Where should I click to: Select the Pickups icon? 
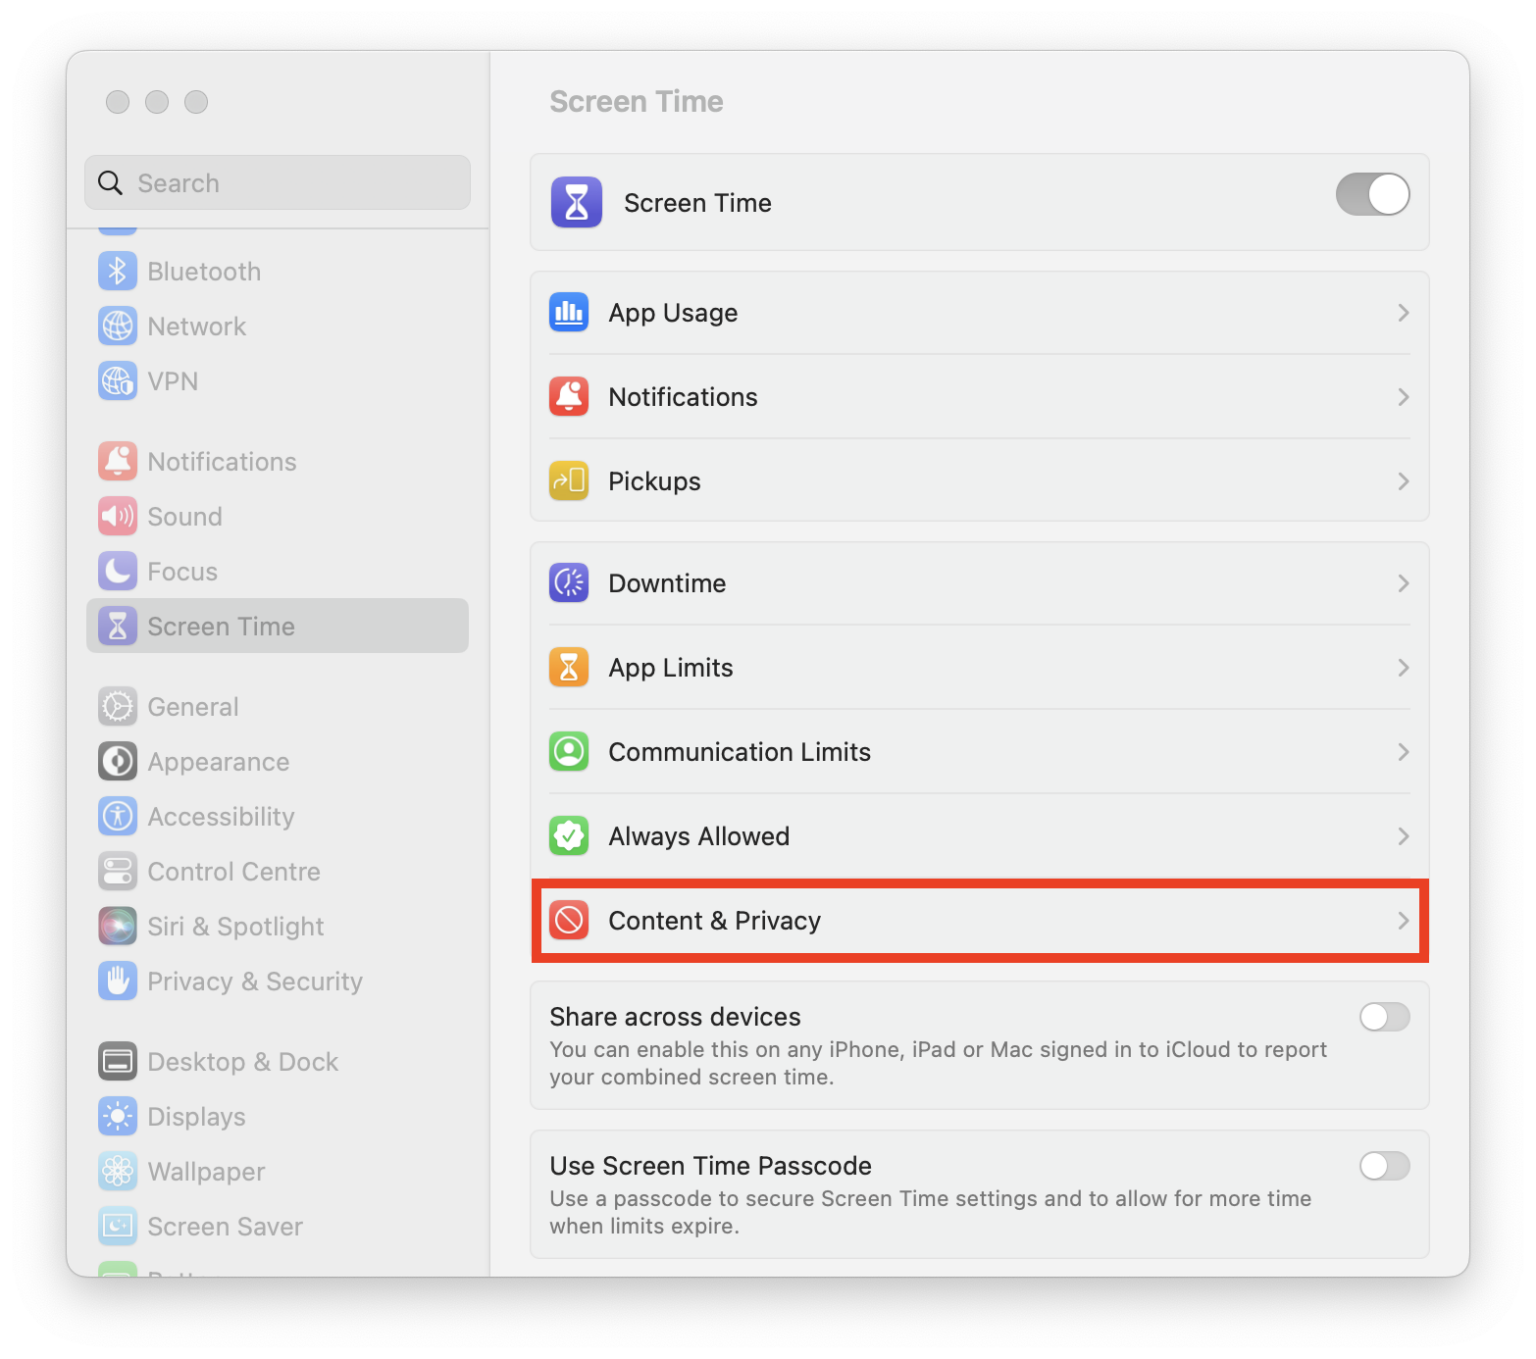tap(569, 481)
